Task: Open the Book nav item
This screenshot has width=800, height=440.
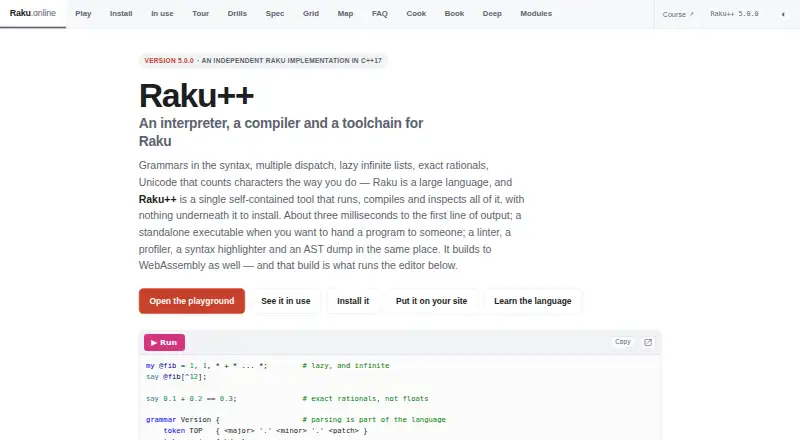Action: 454,14
